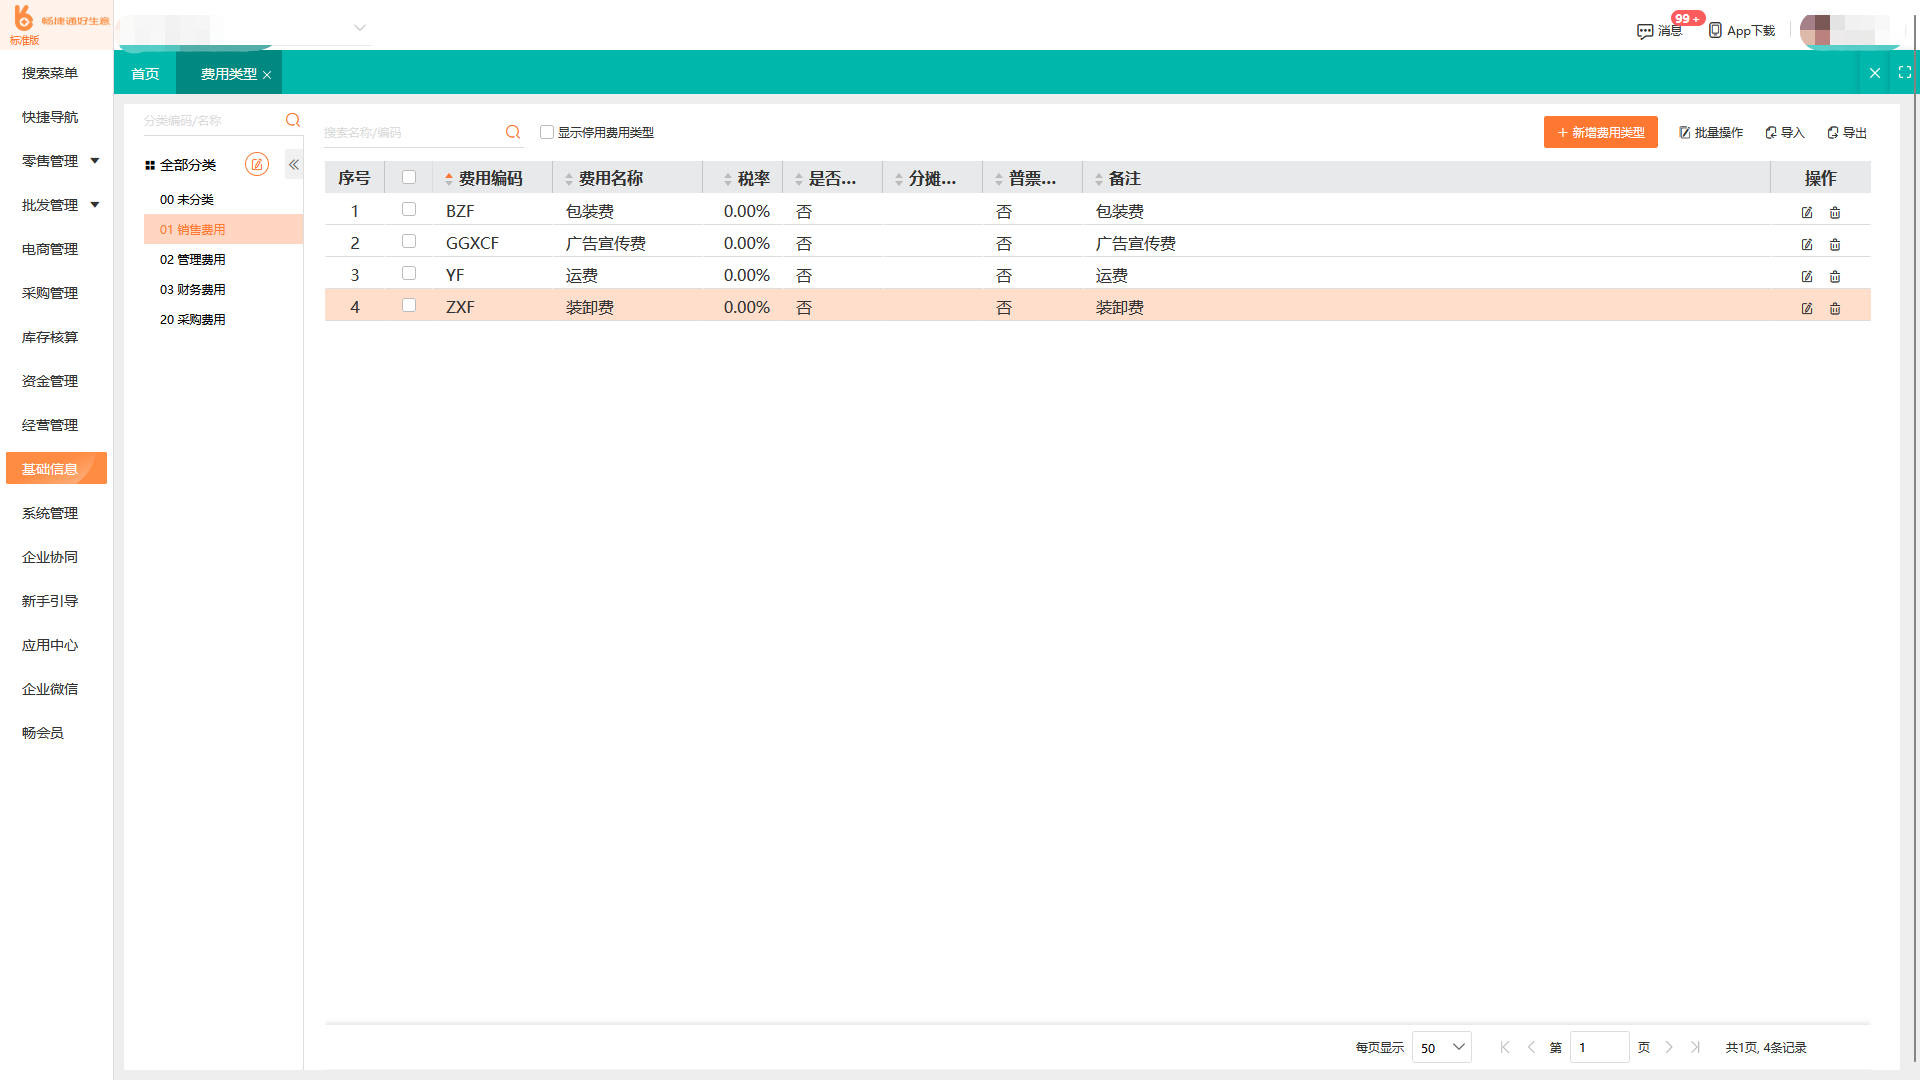The width and height of the screenshot is (1920, 1080).
Task: Click the edit icon for YF row
Action: click(x=1807, y=276)
